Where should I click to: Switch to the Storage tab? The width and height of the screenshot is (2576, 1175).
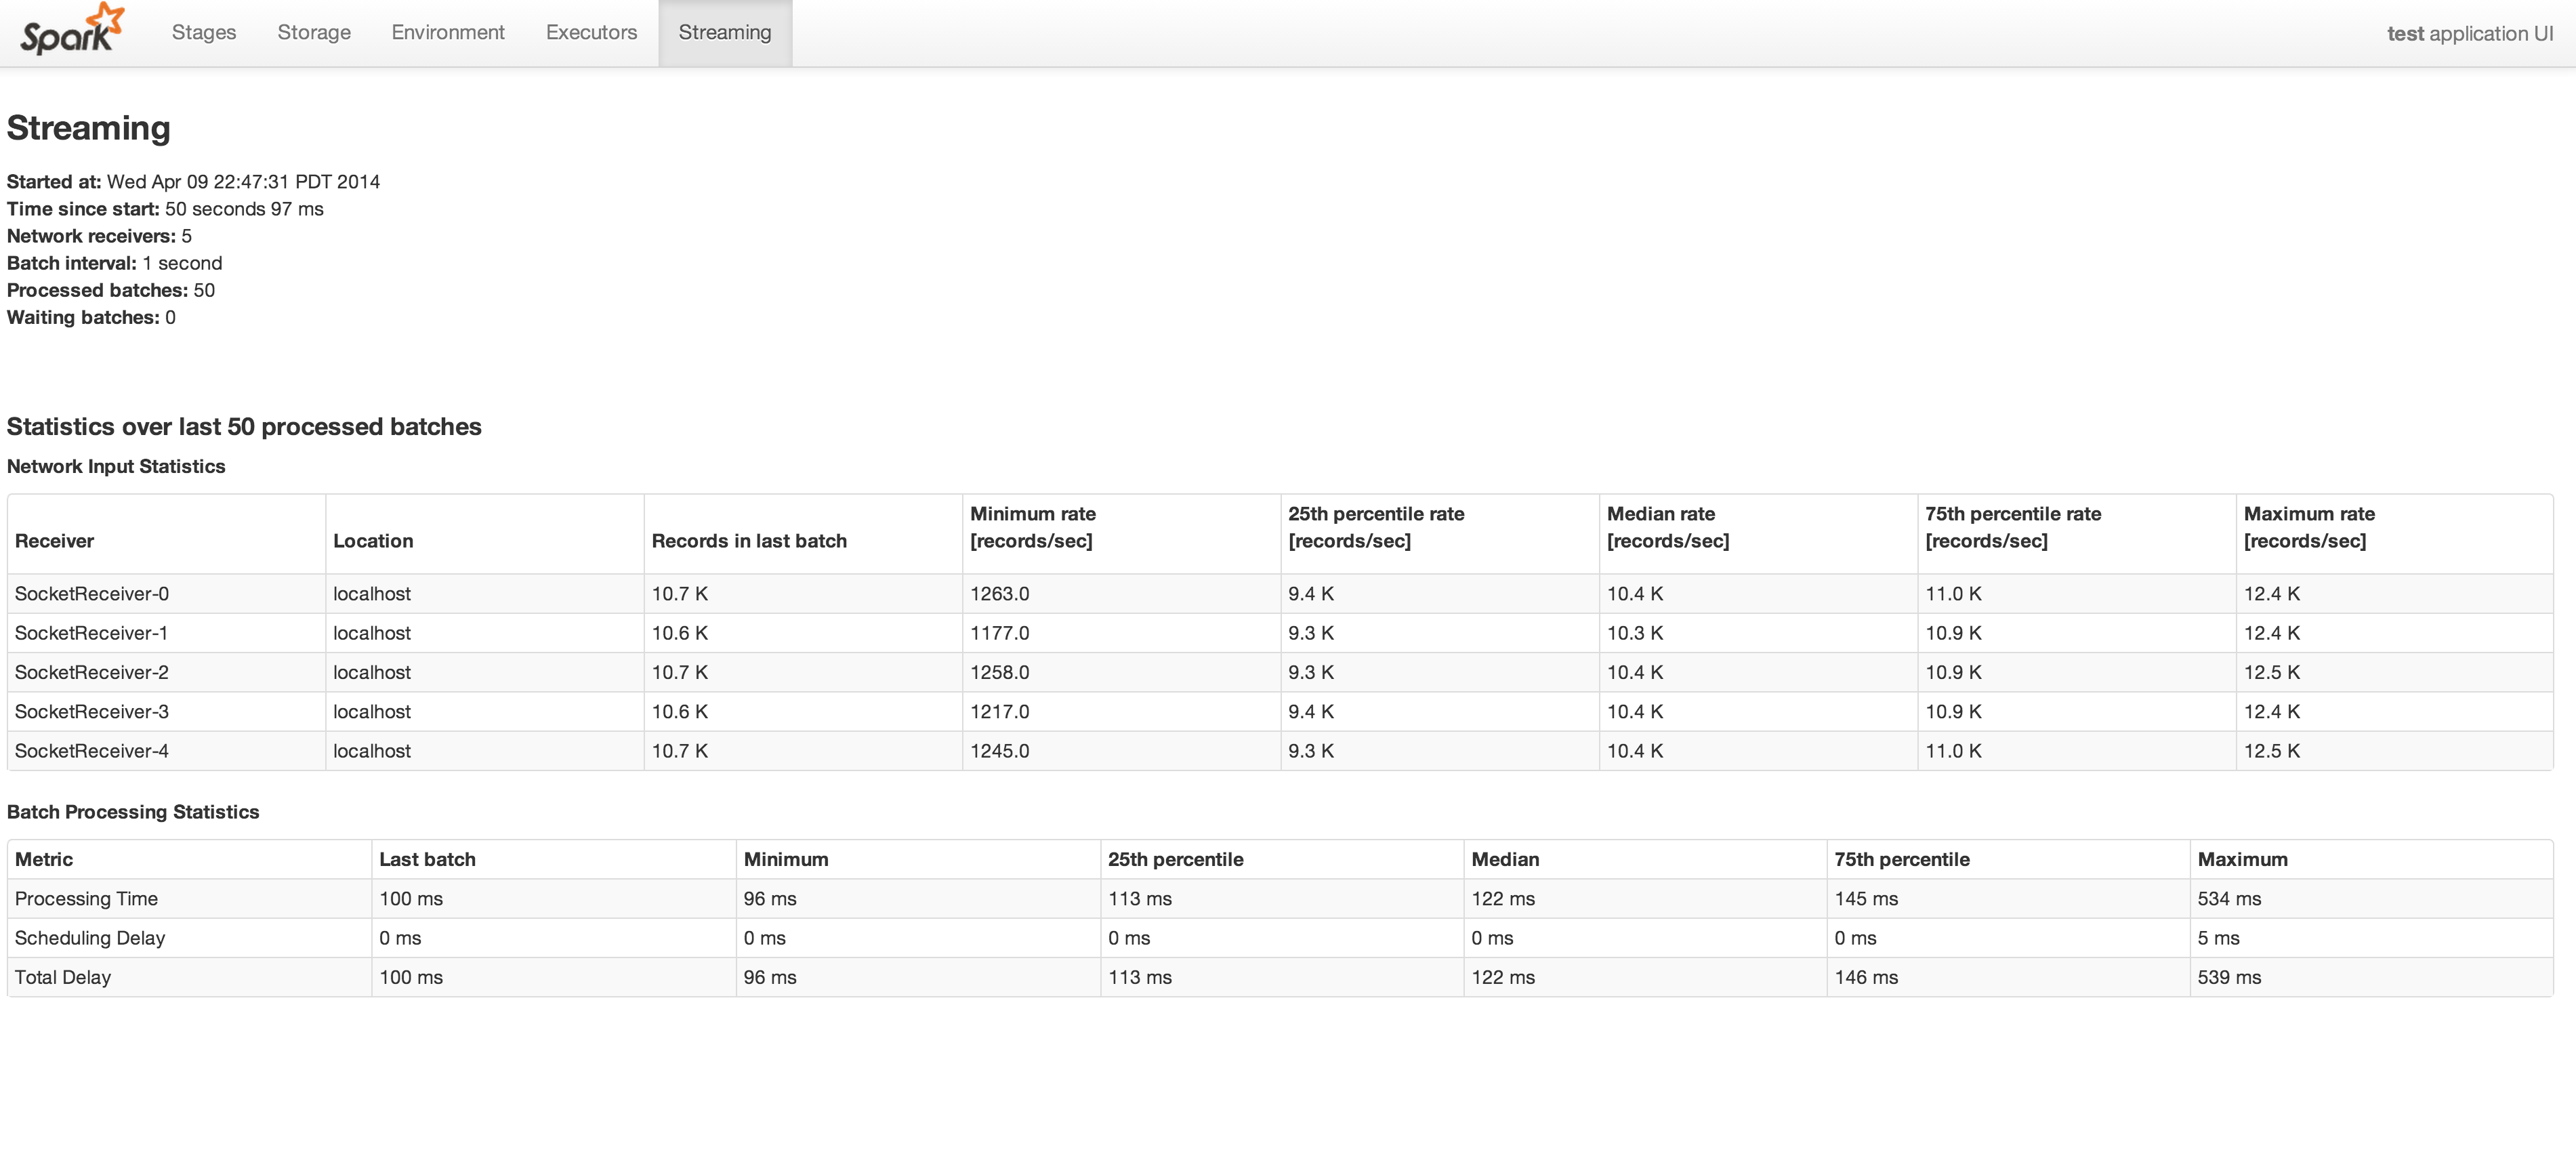pos(314,32)
